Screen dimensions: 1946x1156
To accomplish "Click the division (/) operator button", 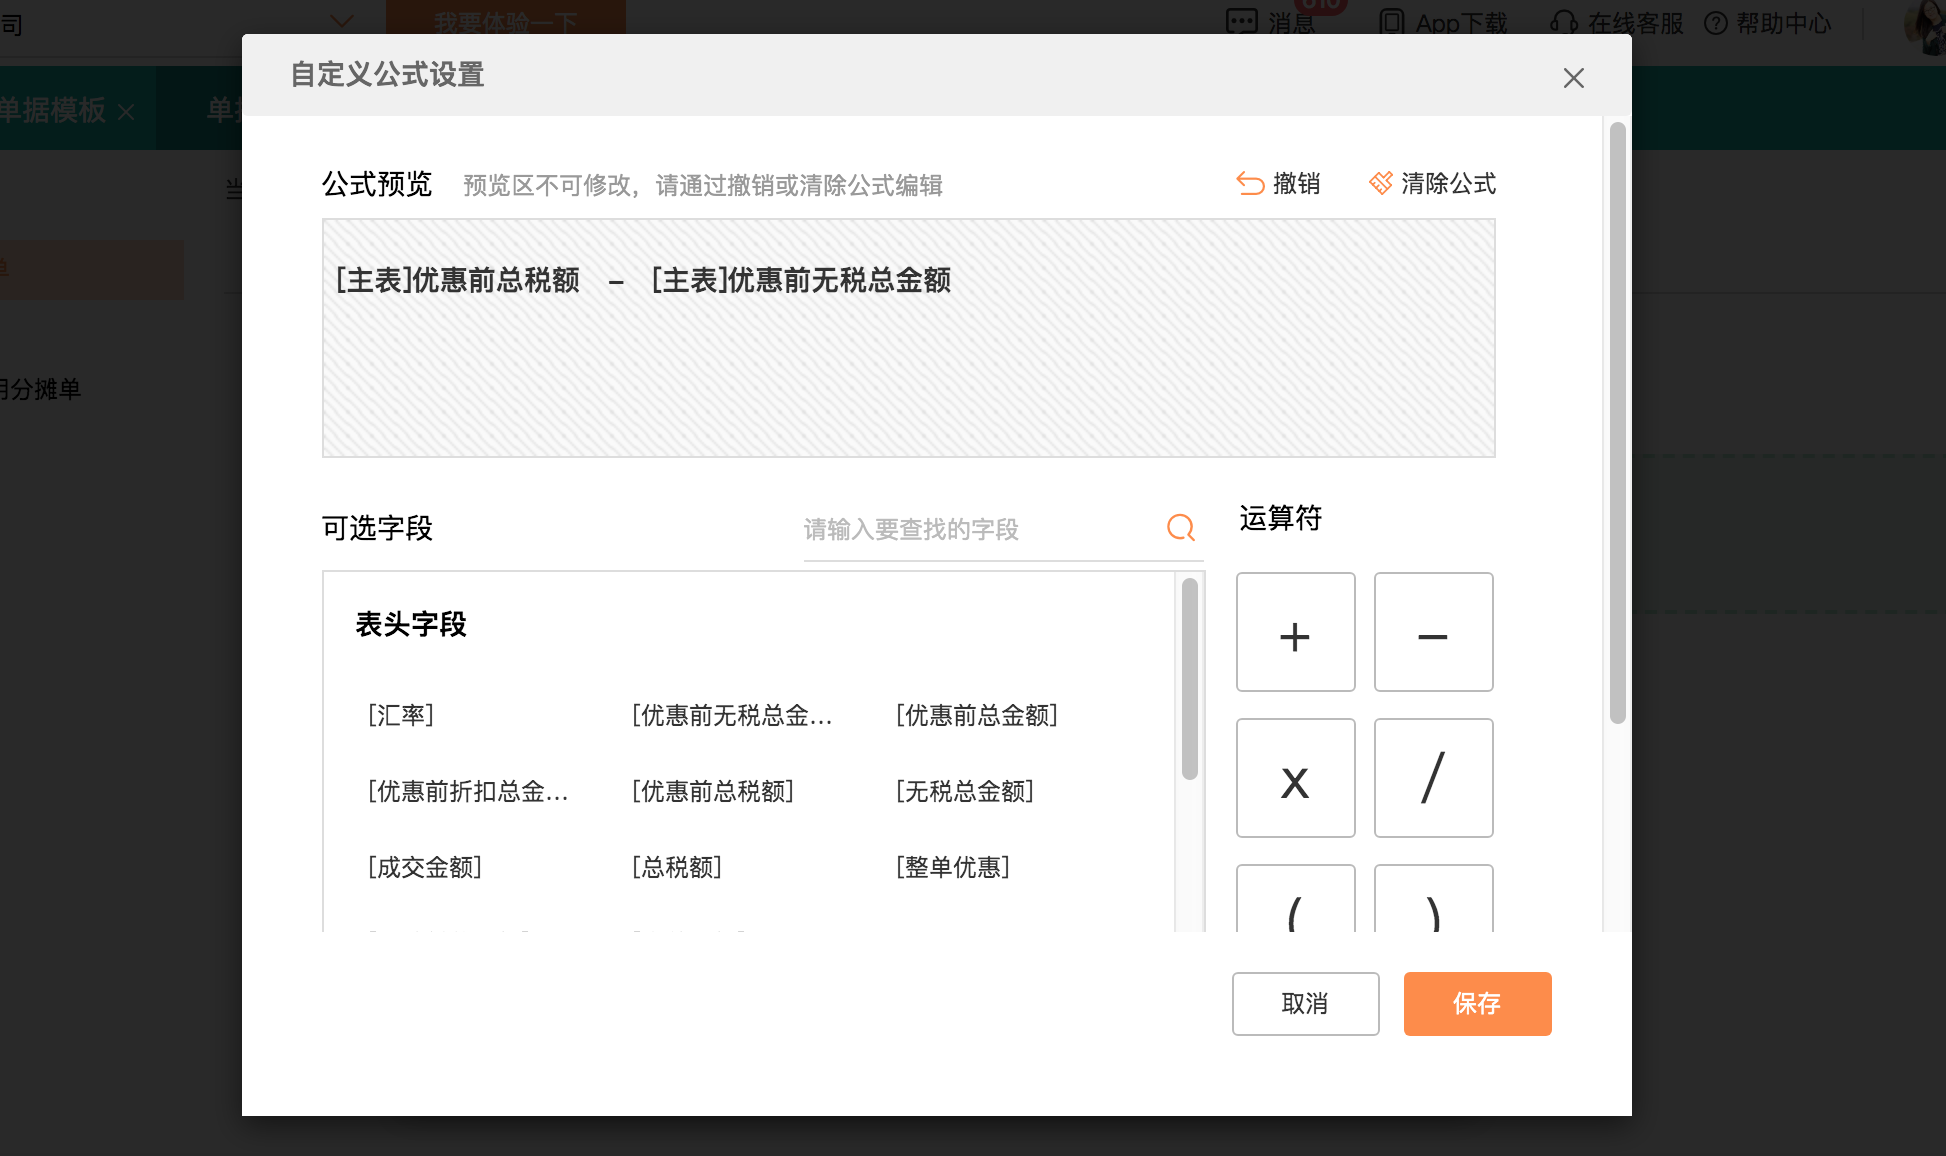I will 1433,778.
